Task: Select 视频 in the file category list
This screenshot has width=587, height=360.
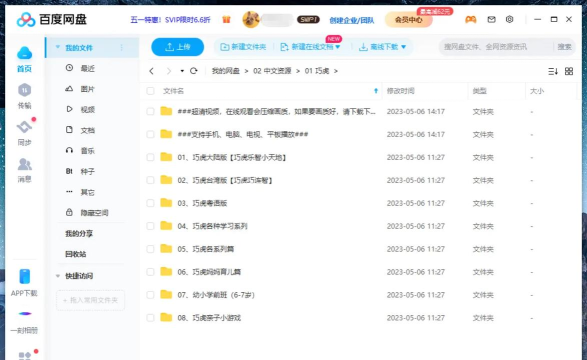Action: (88, 109)
